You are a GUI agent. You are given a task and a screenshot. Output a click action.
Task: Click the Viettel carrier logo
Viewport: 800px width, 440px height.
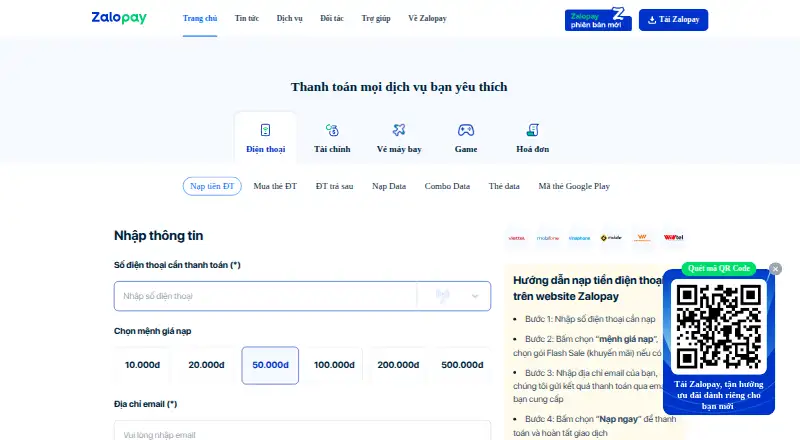coord(516,238)
